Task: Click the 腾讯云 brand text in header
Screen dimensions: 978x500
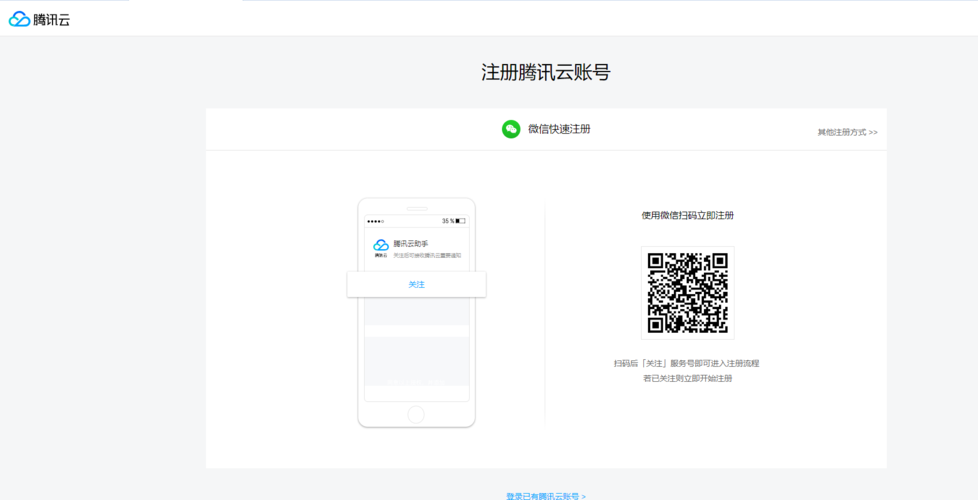Action: [52, 19]
